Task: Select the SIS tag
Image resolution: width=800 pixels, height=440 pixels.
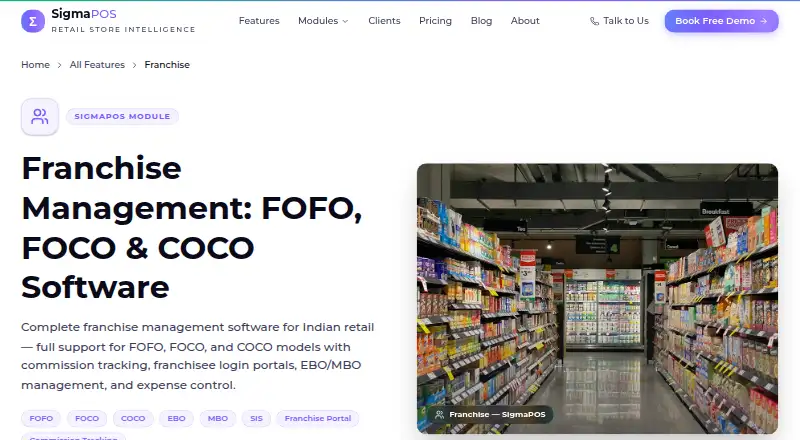Action: 256,419
